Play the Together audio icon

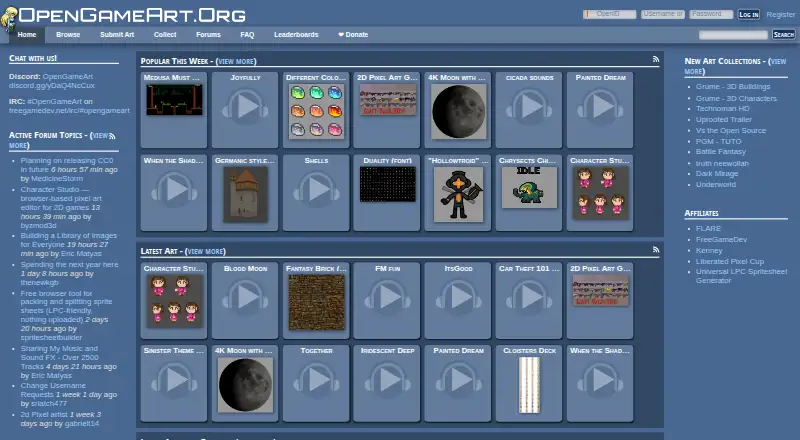point(316,380)
